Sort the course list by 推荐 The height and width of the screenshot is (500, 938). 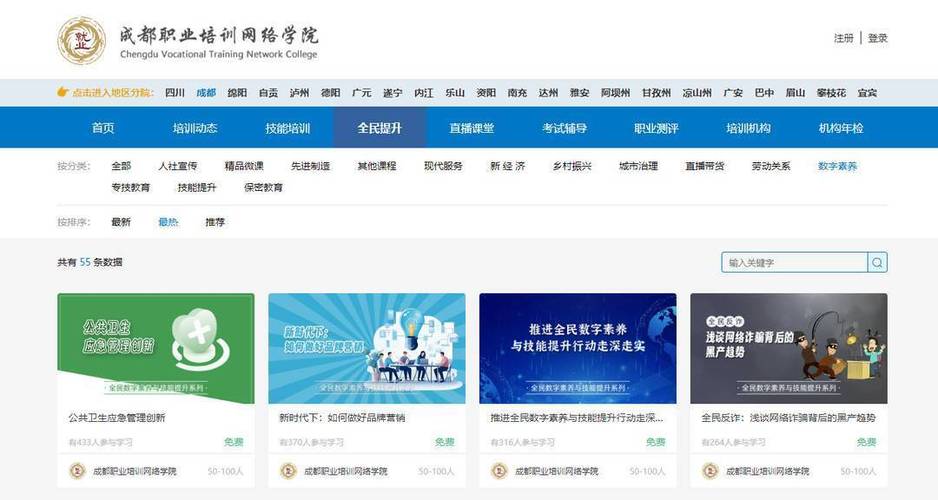(215, 222)
